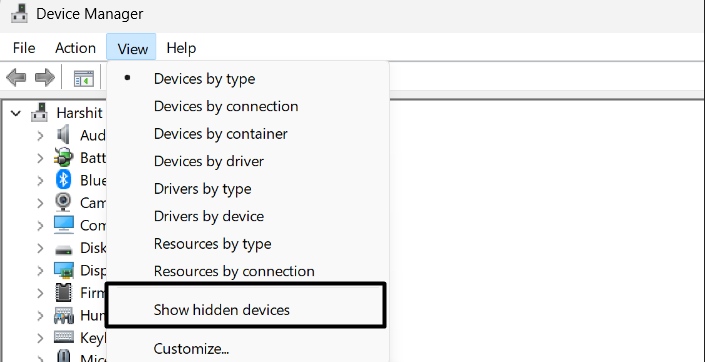Click the Disk drives category icon
The height and width of the screenshot is (362, 705).
[x=63, y=249]
